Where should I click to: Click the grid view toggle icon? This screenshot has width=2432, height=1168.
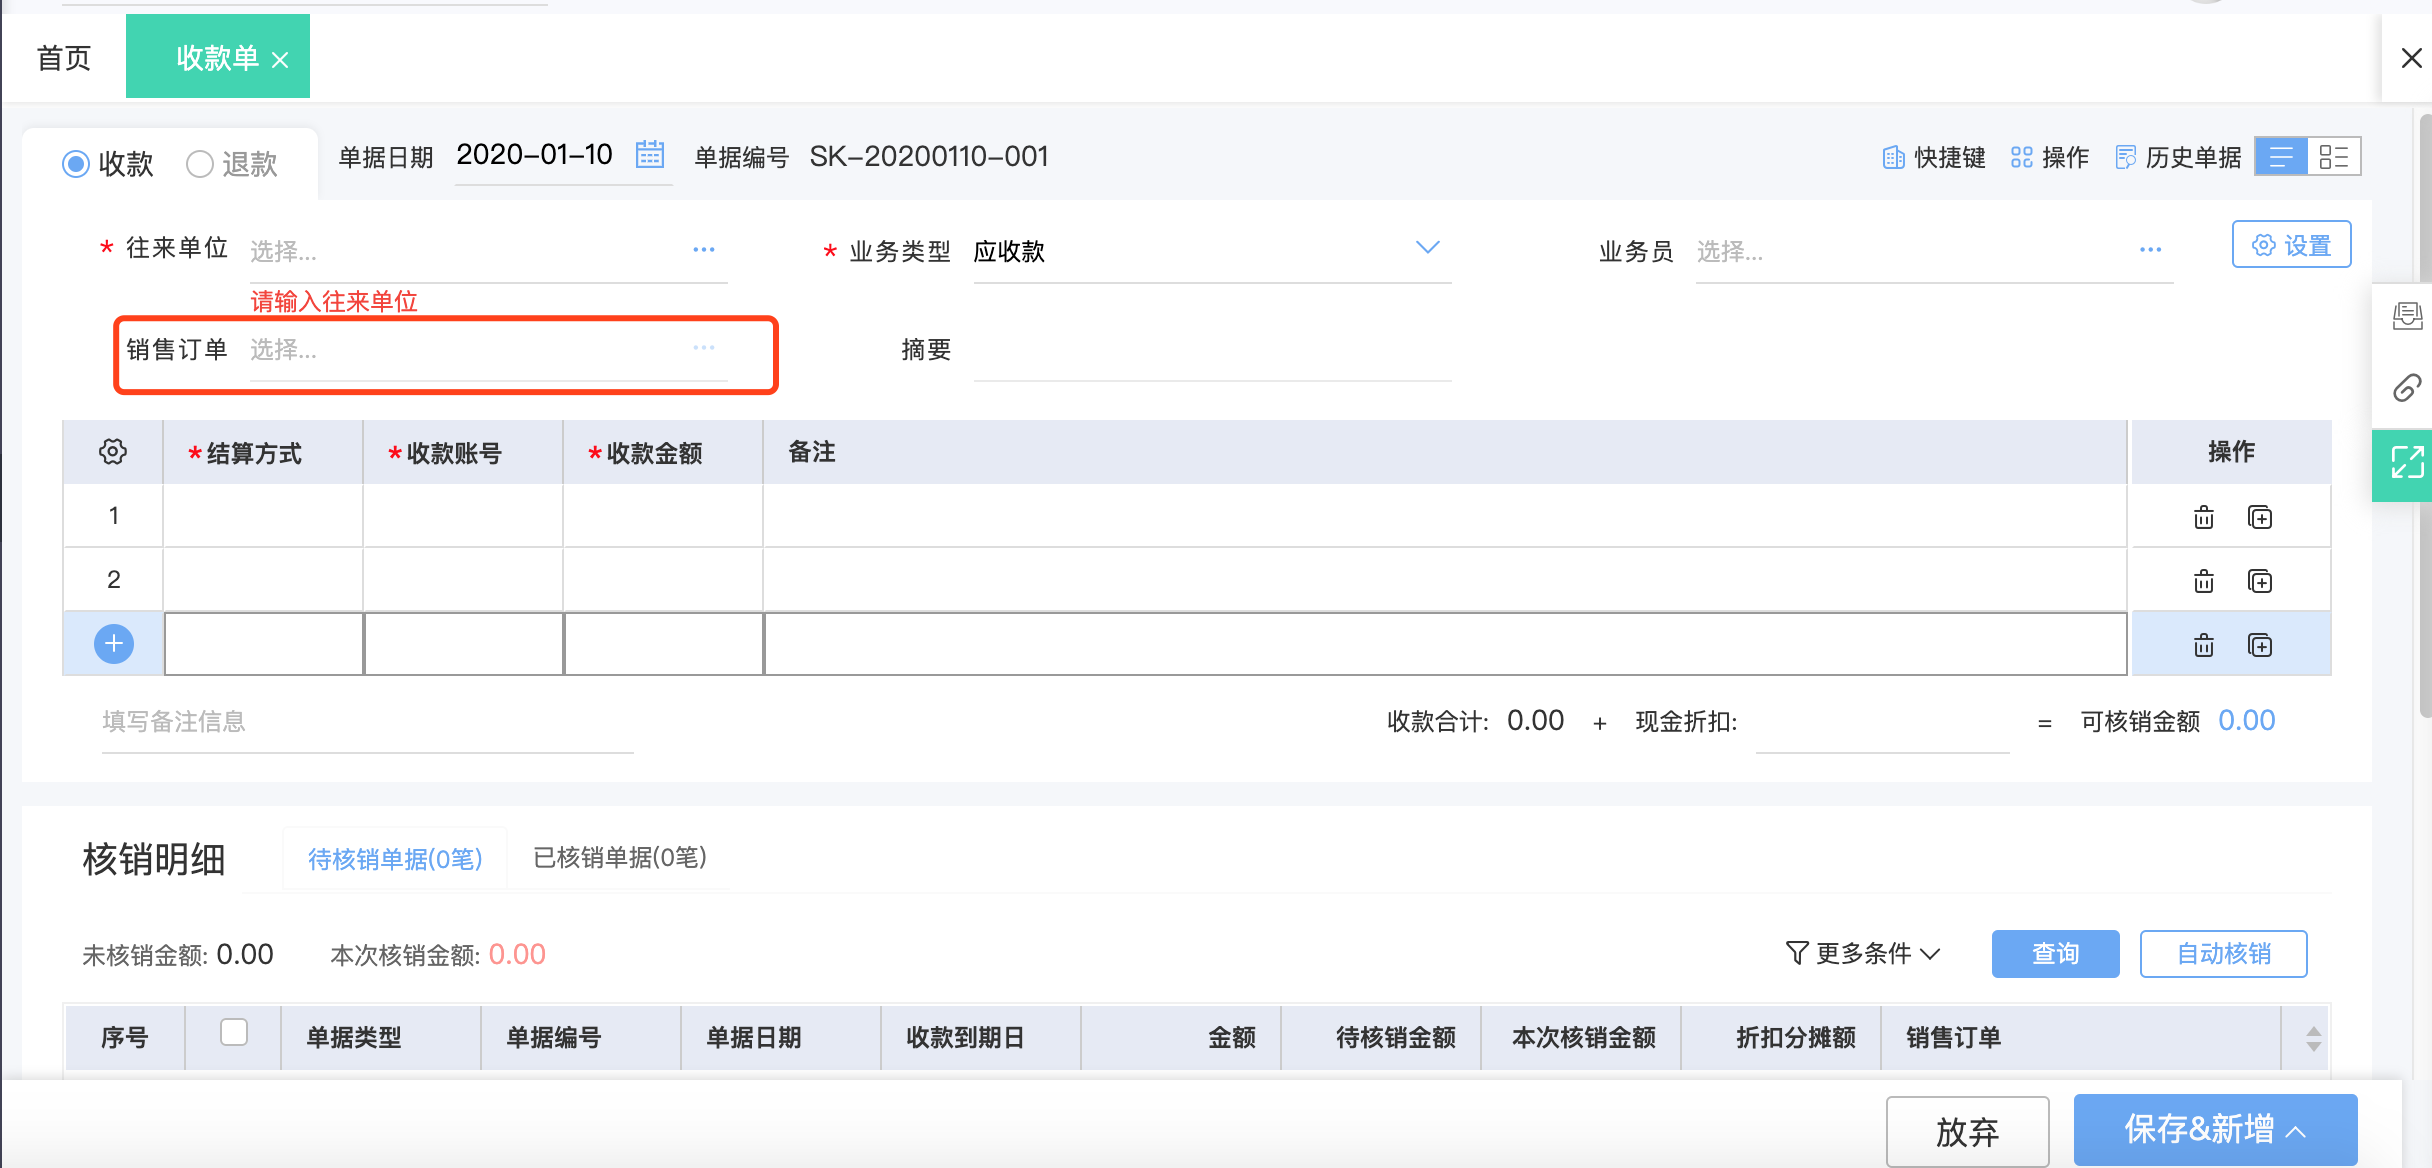[2331, 155]
